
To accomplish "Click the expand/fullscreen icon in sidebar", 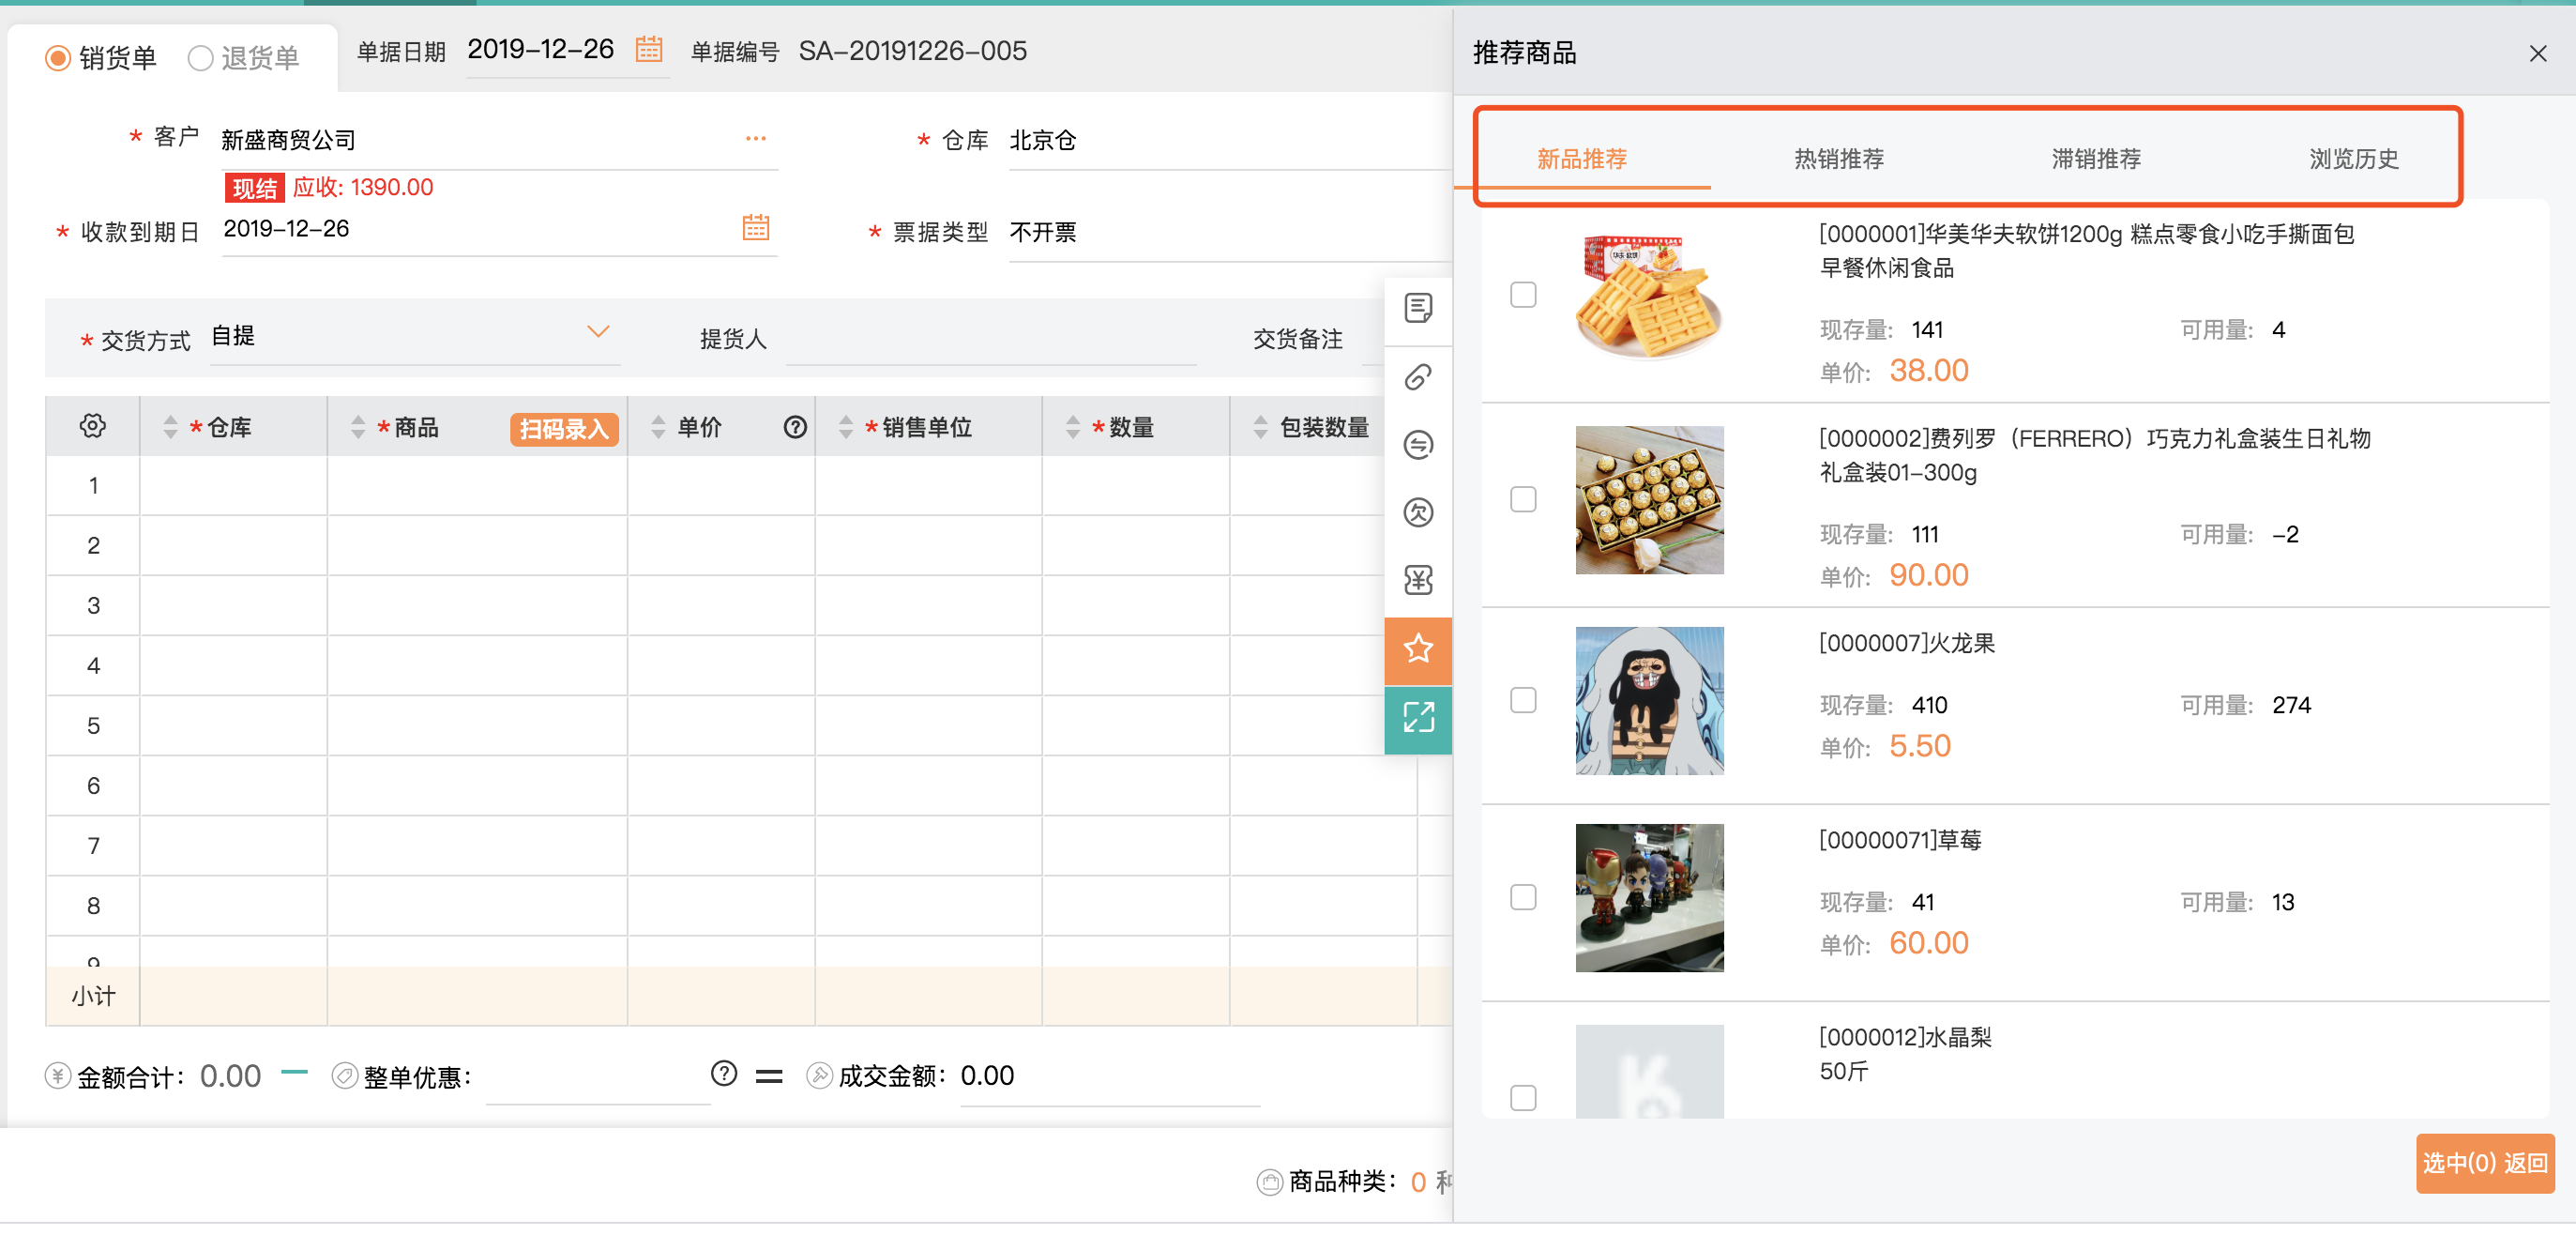I will coord(1419,719).
